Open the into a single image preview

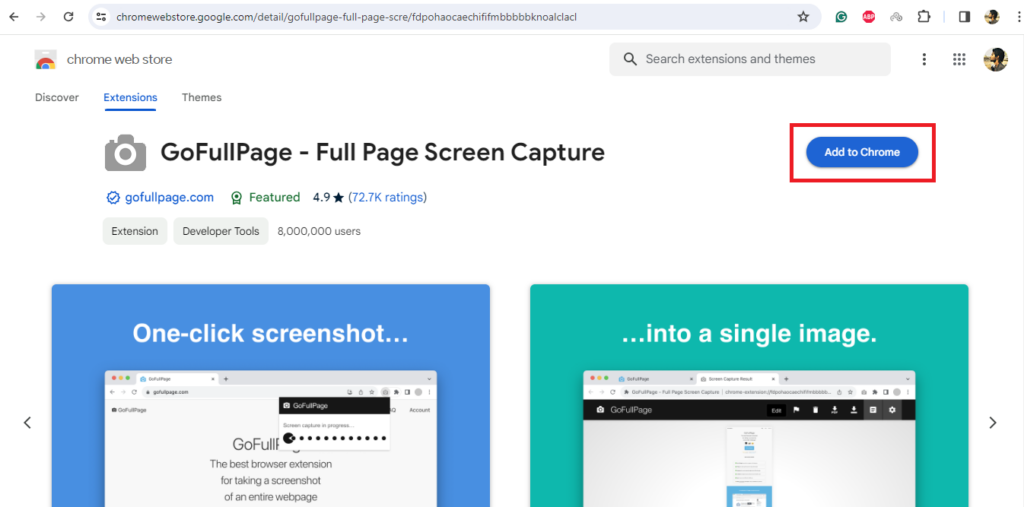(x=749, y=395)
